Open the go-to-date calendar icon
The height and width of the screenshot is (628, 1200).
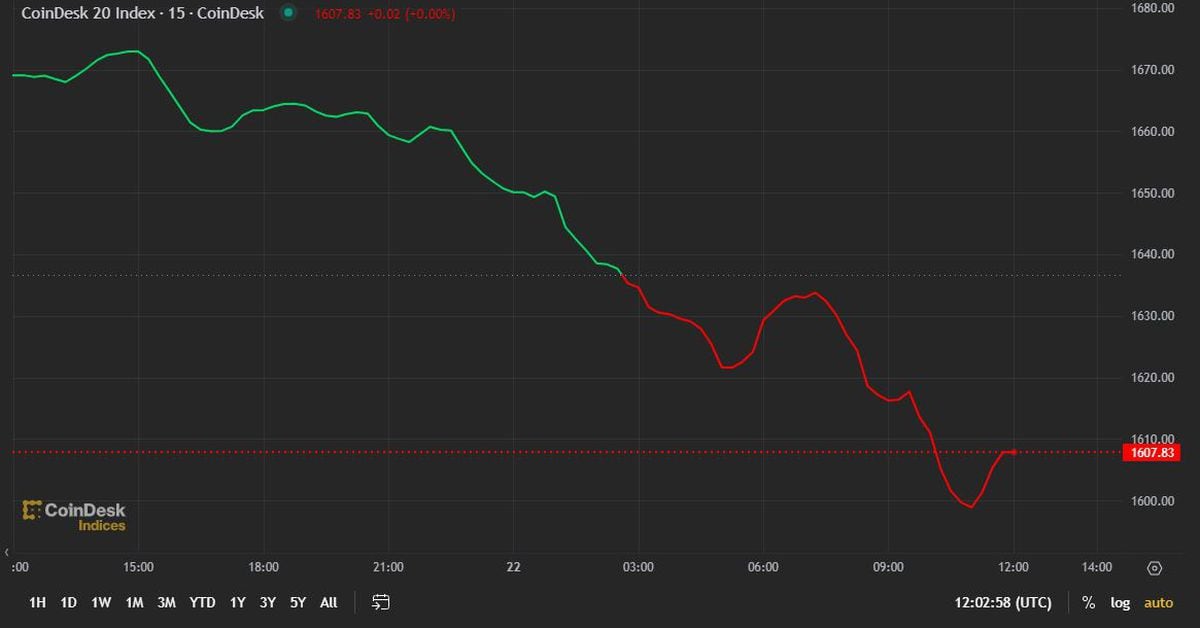click(380, 602)
